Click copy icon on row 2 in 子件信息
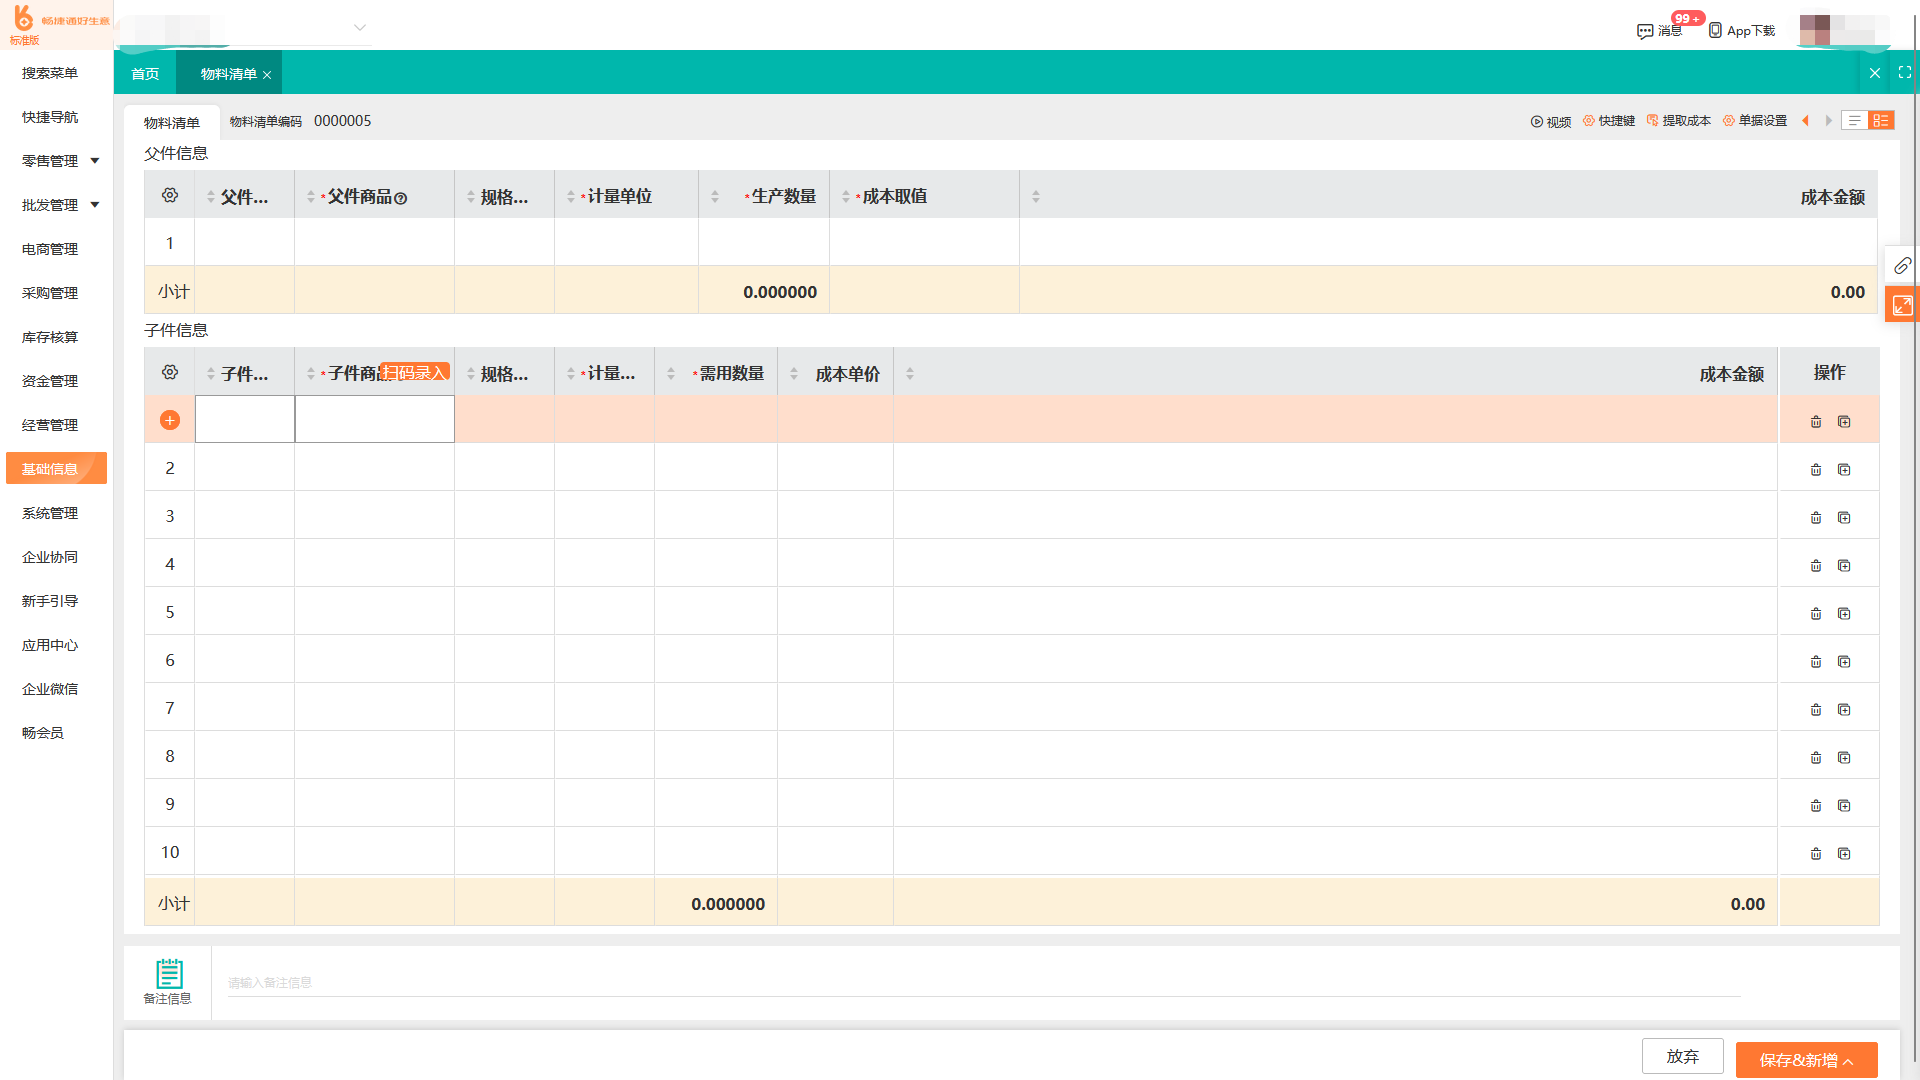 [x=1844, y=469]
